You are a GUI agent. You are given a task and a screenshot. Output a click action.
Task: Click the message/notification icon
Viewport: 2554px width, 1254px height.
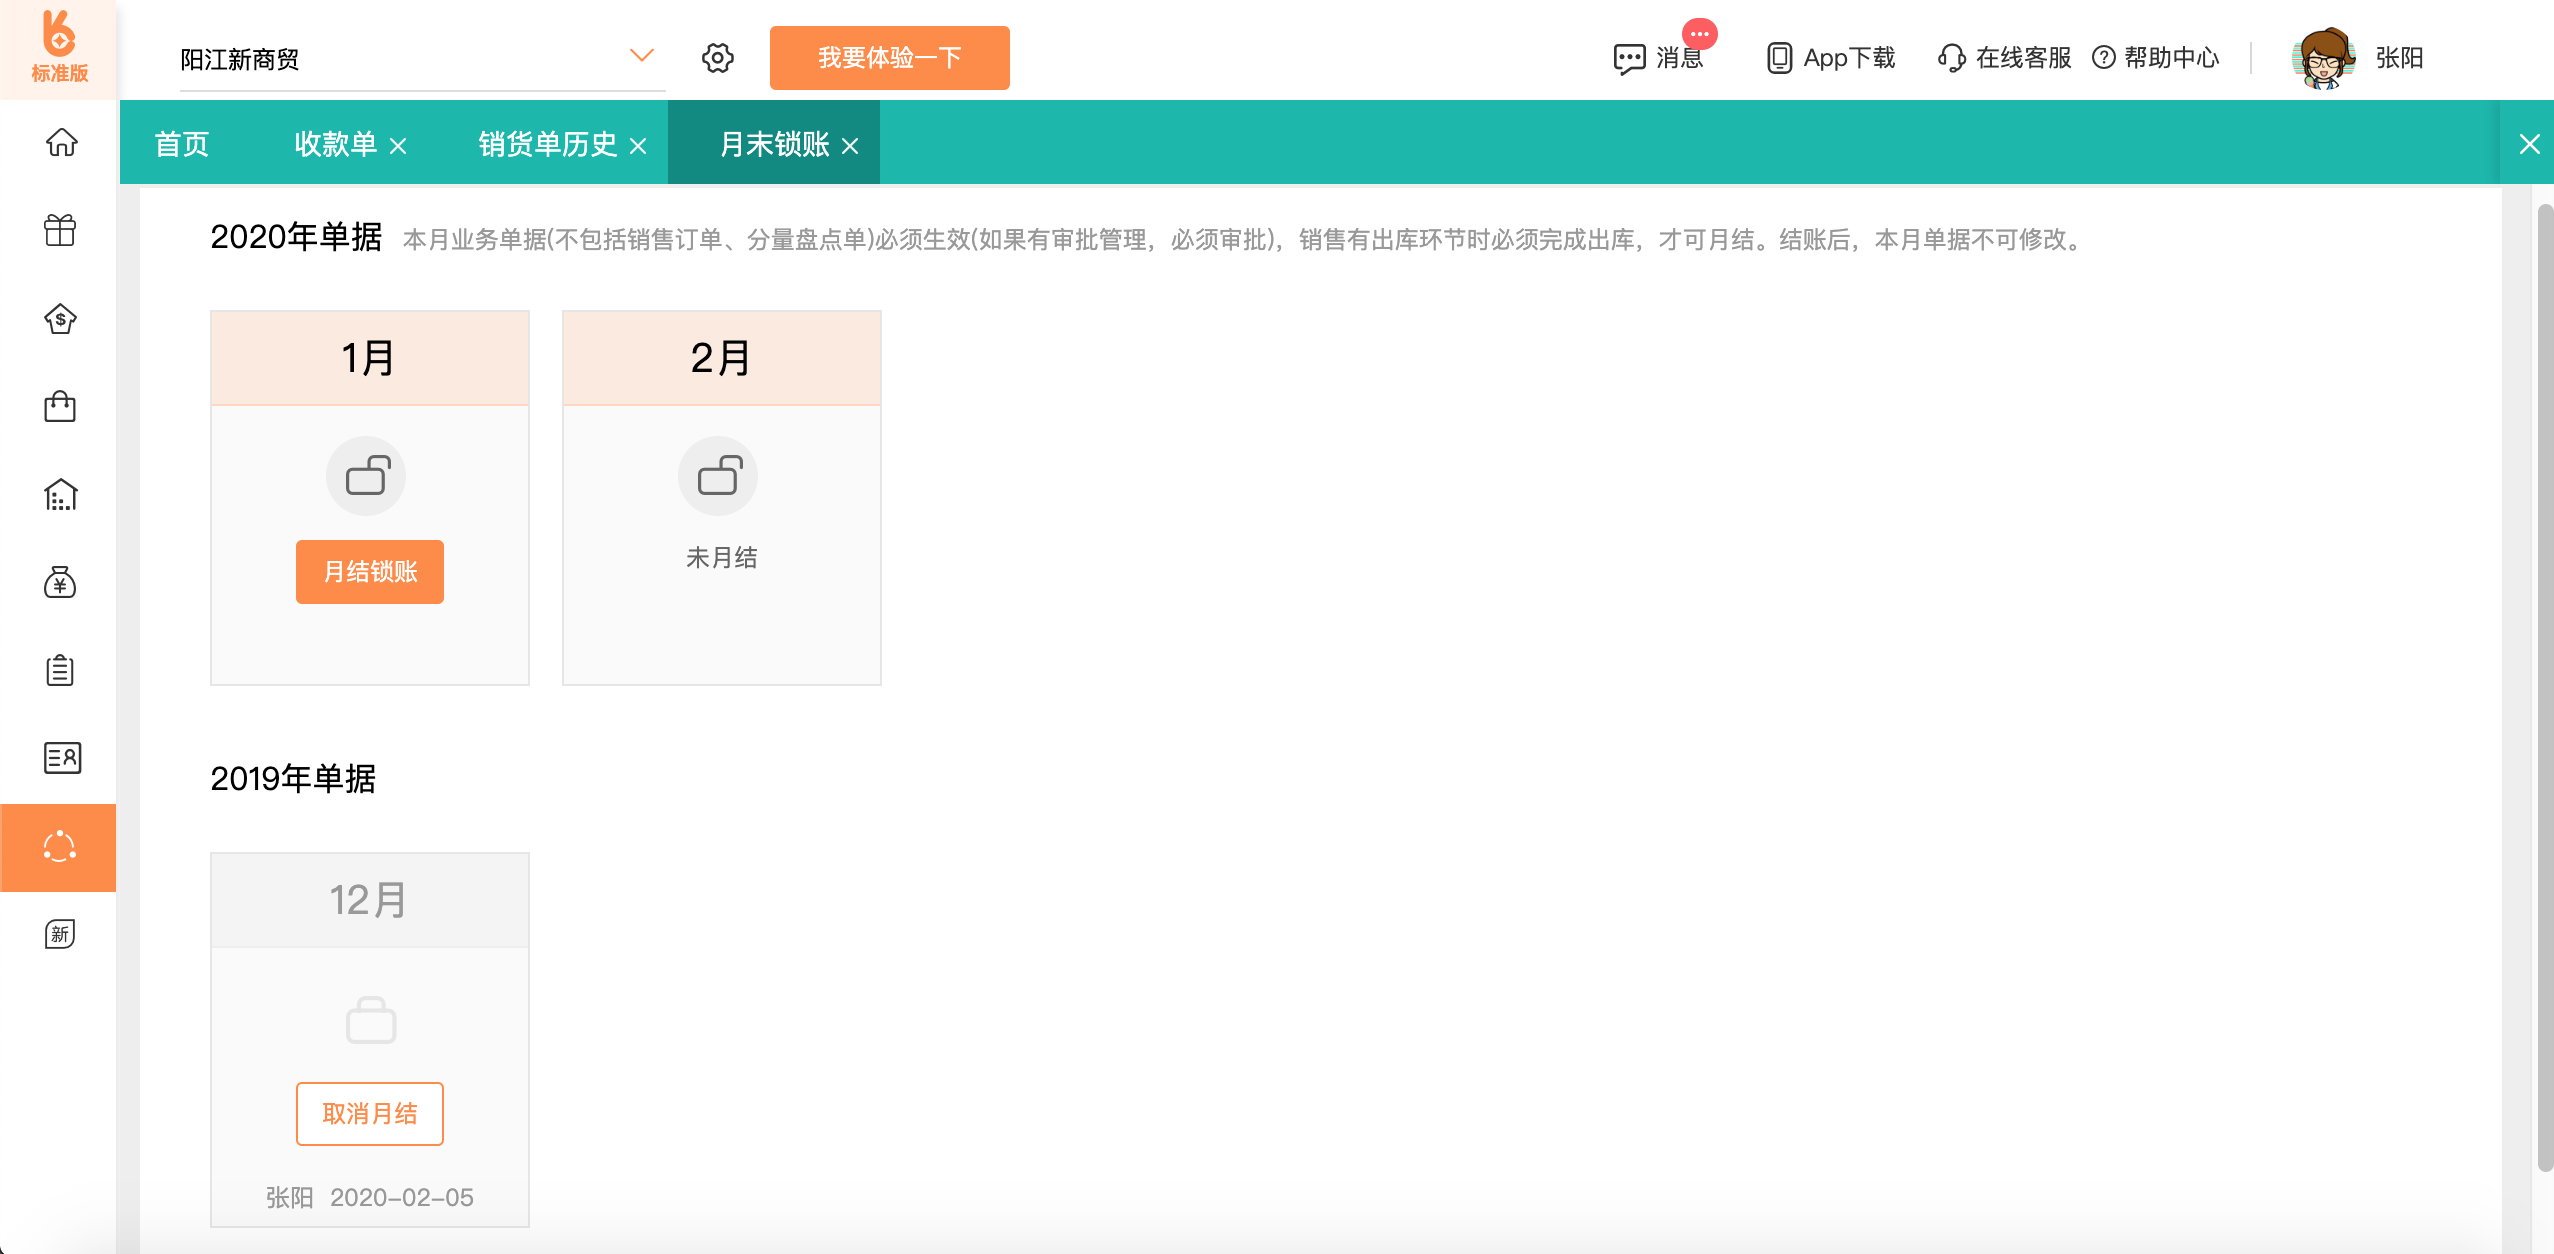(1627, 57)
